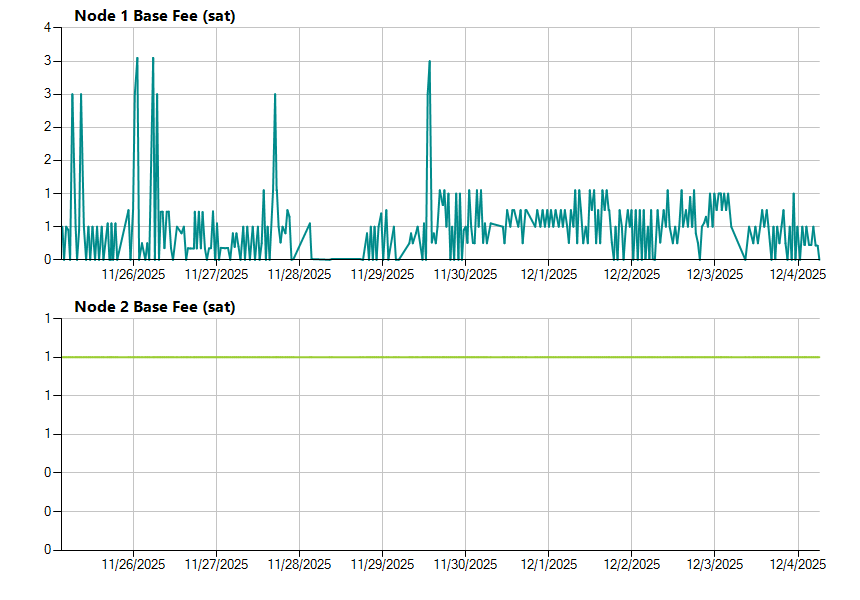
Task: Select 11/26/2025 on the Node 2 chart axis
Action: (135, 564)
